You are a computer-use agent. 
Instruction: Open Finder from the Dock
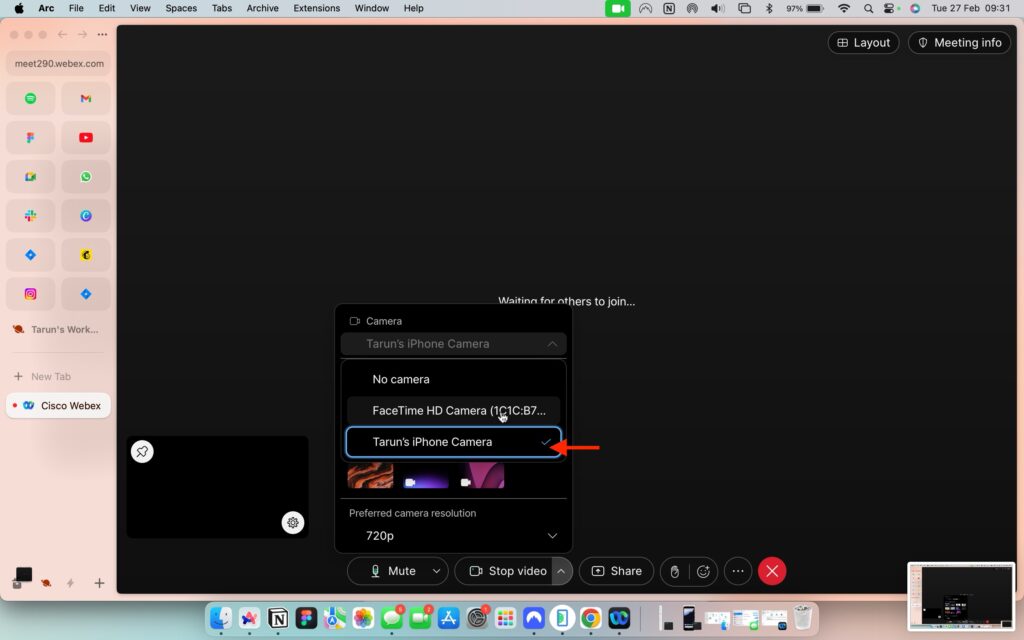221,617
